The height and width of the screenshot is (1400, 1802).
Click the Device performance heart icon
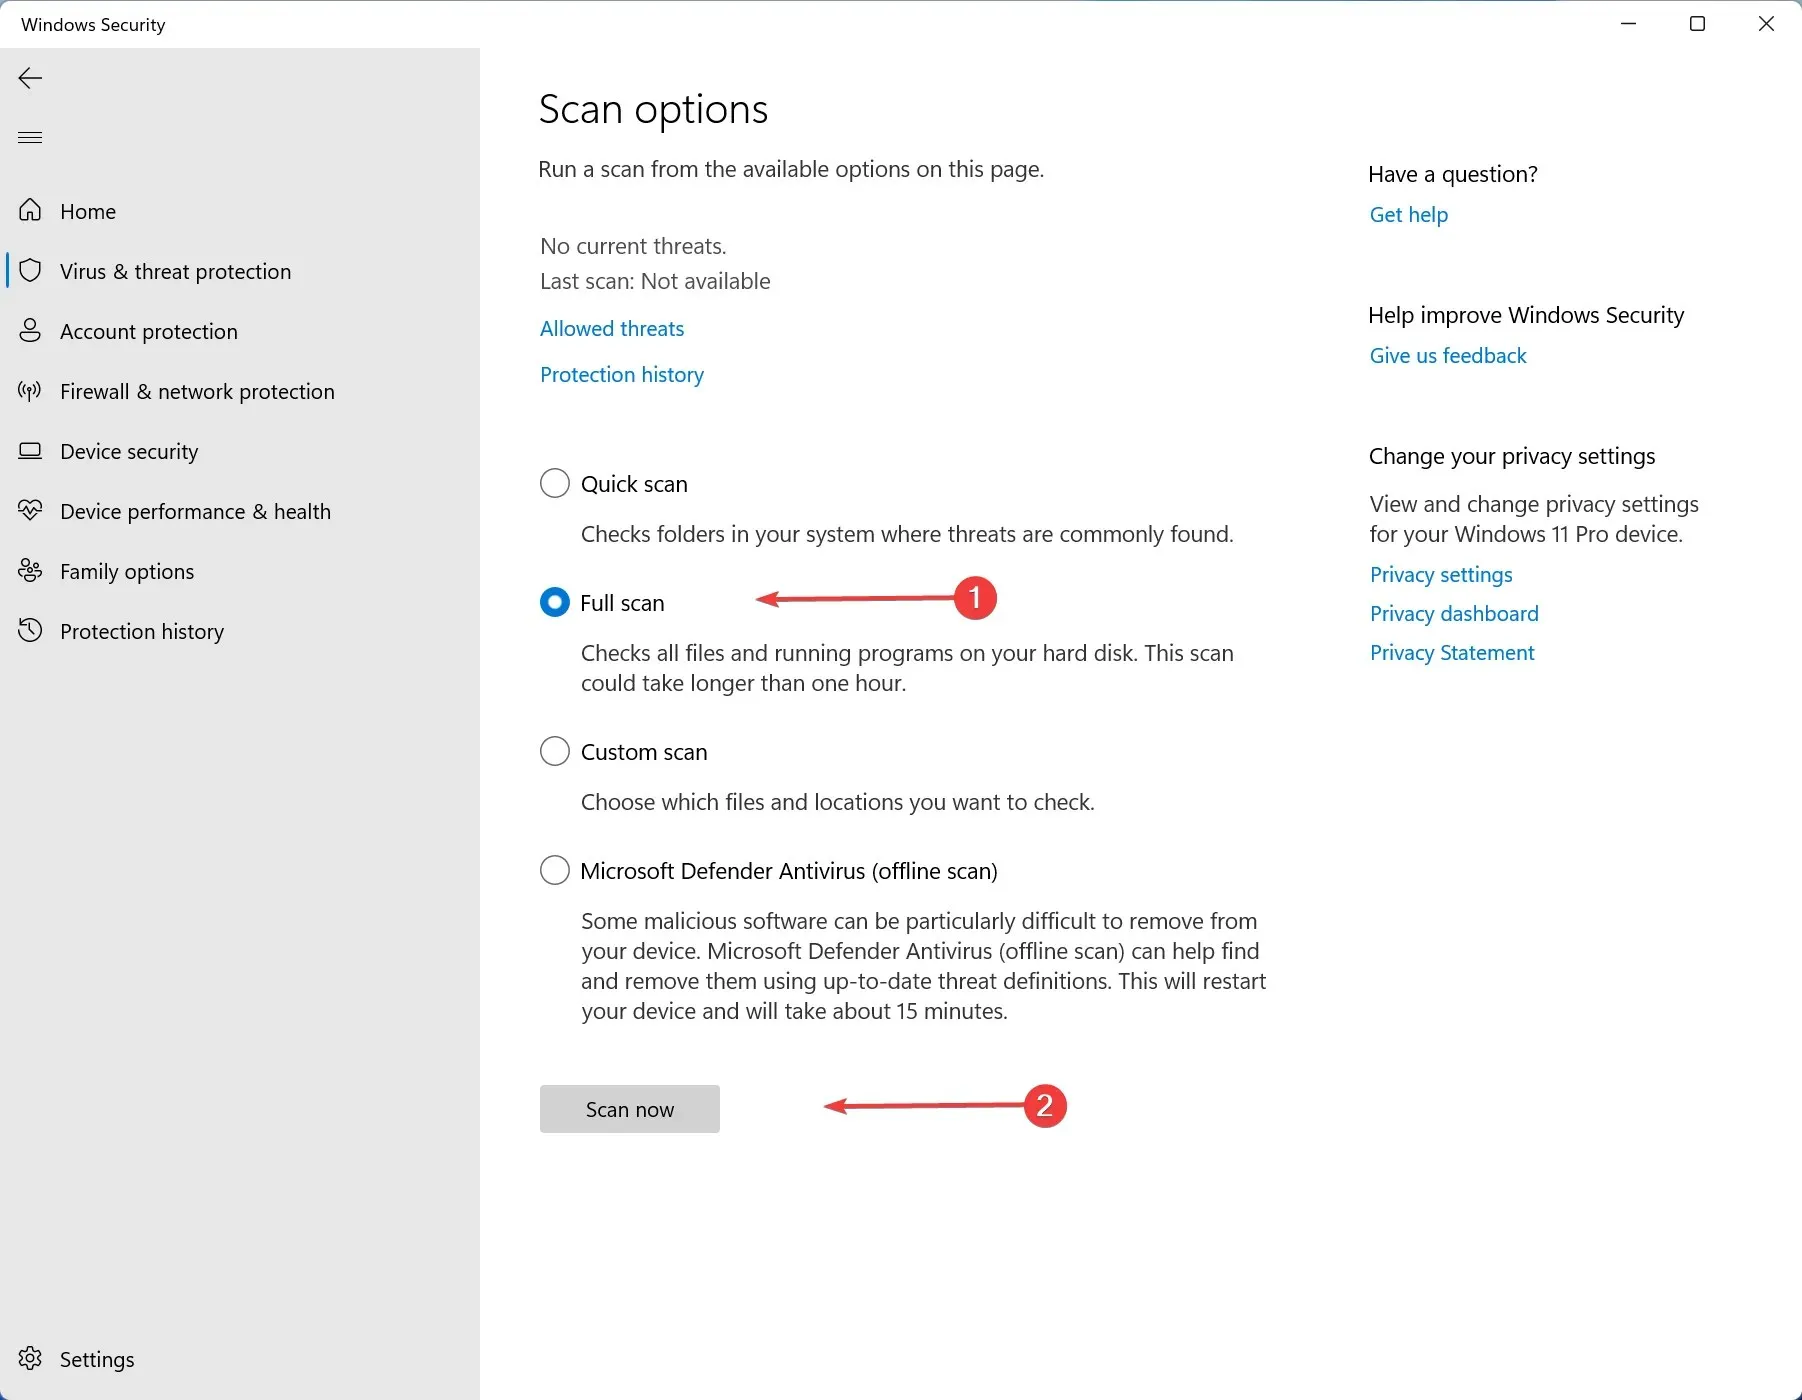pyautogui.click(x=30, y=510)
